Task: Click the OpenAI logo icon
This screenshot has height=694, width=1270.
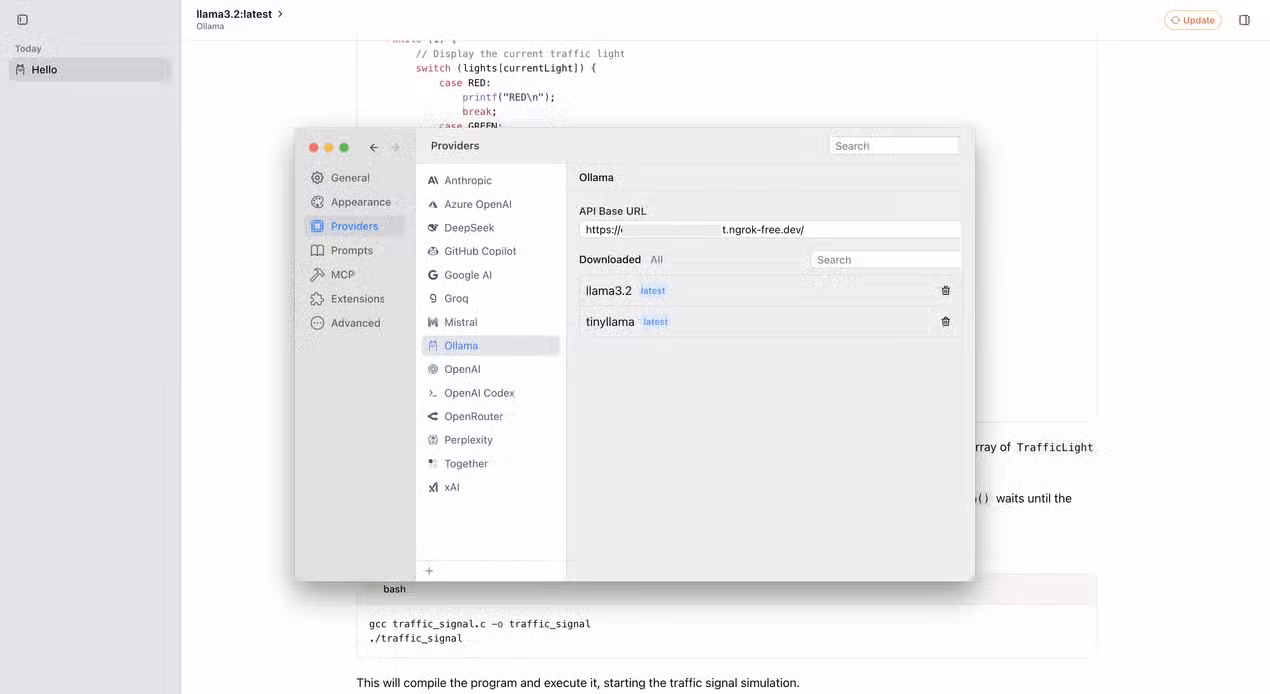Action: [x=433, y=369]
